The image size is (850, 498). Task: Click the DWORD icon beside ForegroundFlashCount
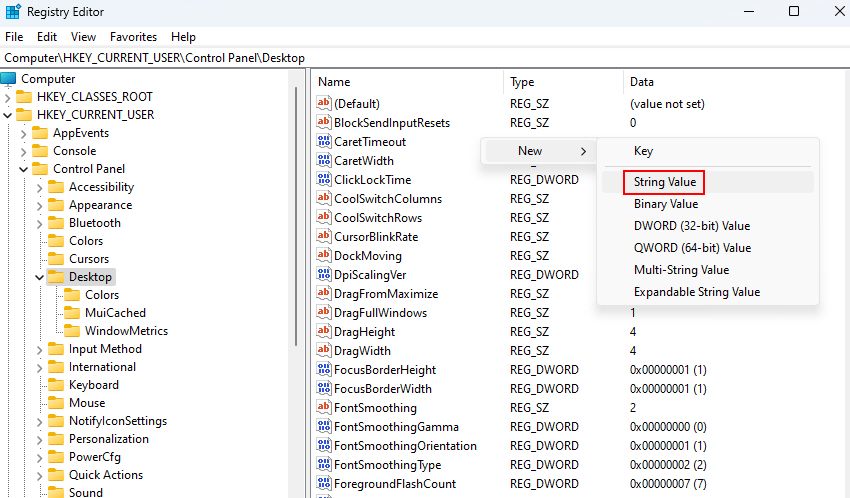[324, 483]
